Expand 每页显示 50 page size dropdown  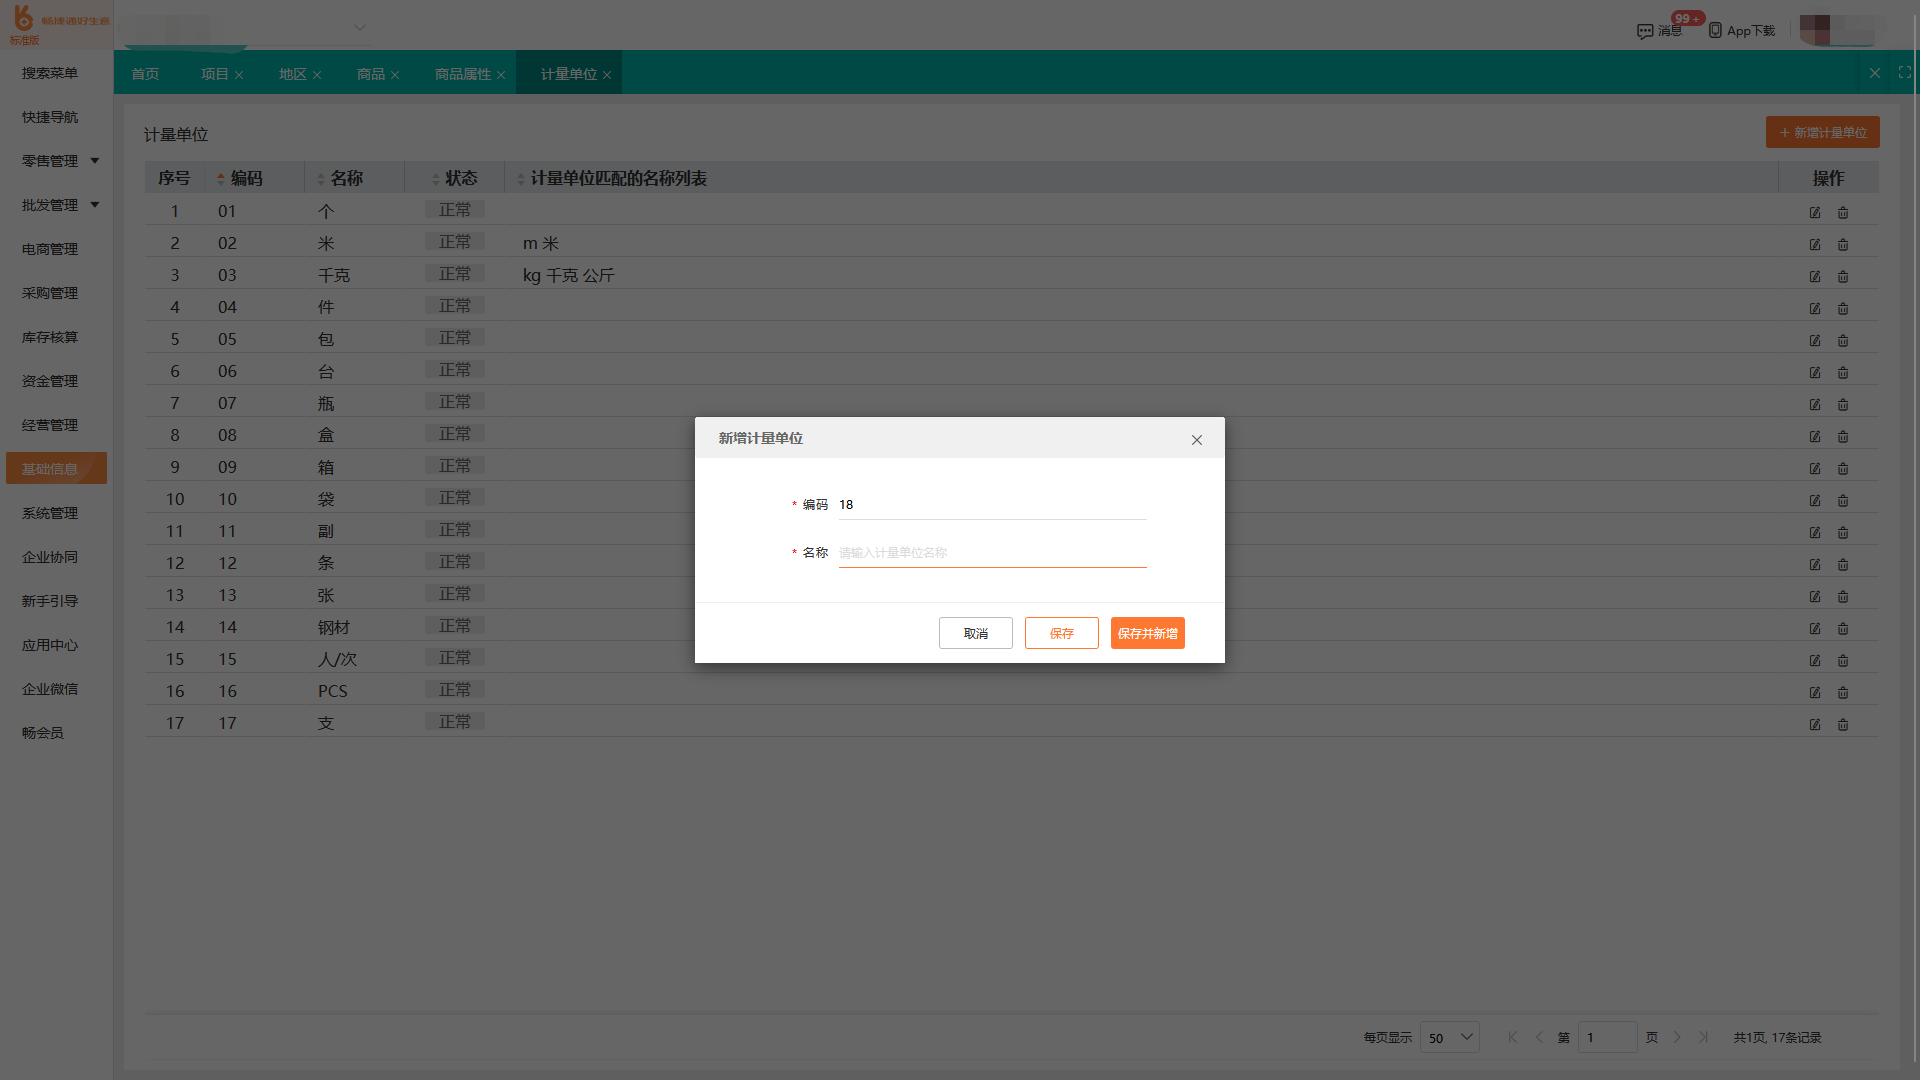pyautogui.click(x=1448, y=1038)
